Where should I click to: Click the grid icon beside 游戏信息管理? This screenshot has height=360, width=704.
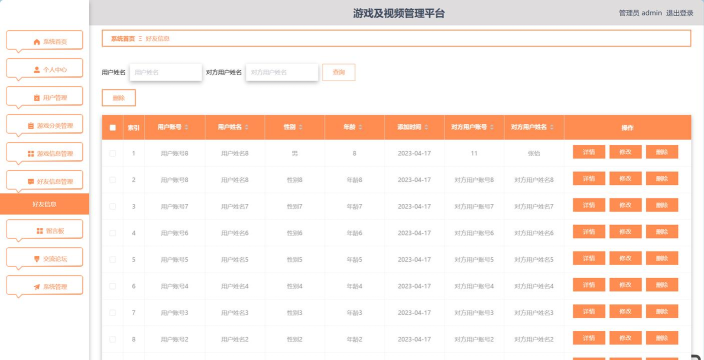pyautogui.click(x=31, y=154)
